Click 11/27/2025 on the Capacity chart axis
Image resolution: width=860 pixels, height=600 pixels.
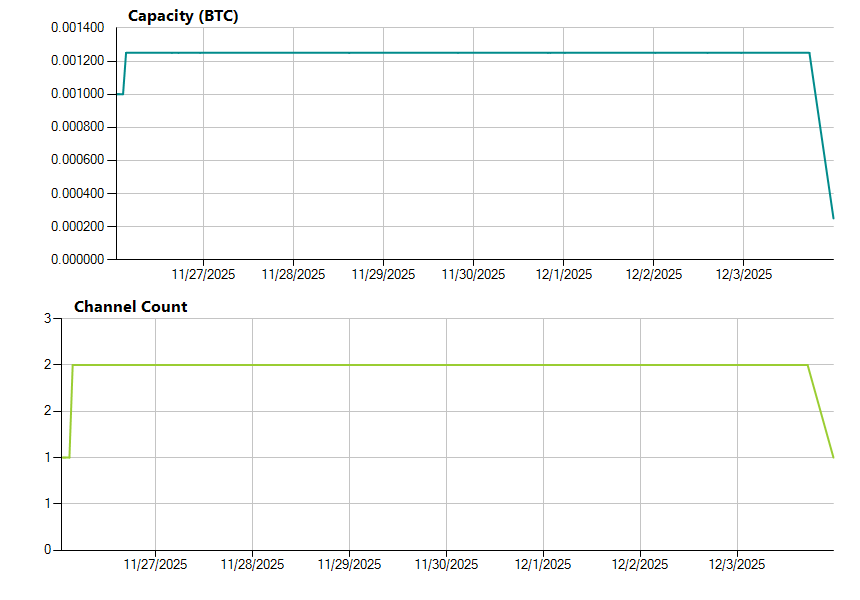[x=203, y=274]
